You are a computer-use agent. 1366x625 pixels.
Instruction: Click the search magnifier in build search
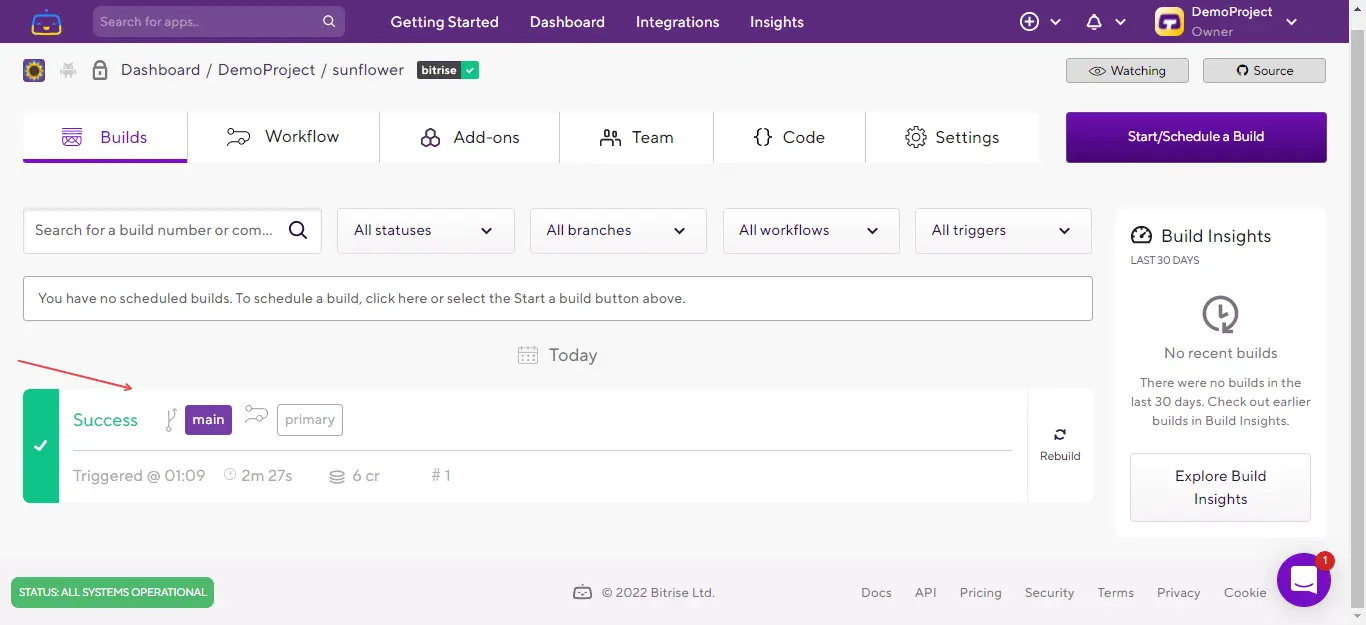298,230
